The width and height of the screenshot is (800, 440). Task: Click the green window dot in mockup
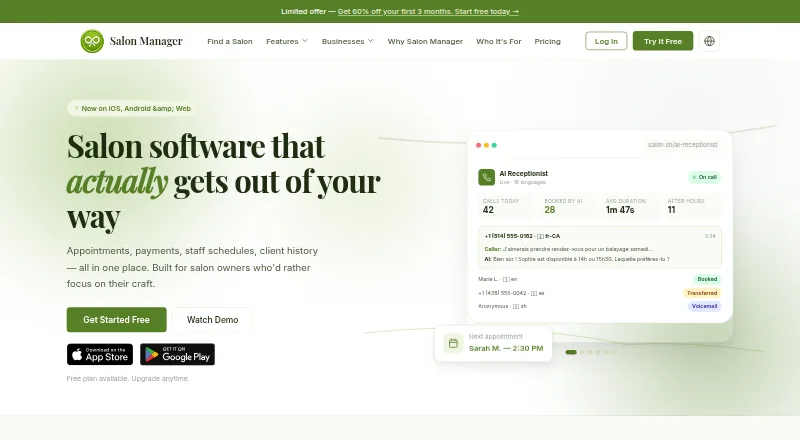coord(494,145)
